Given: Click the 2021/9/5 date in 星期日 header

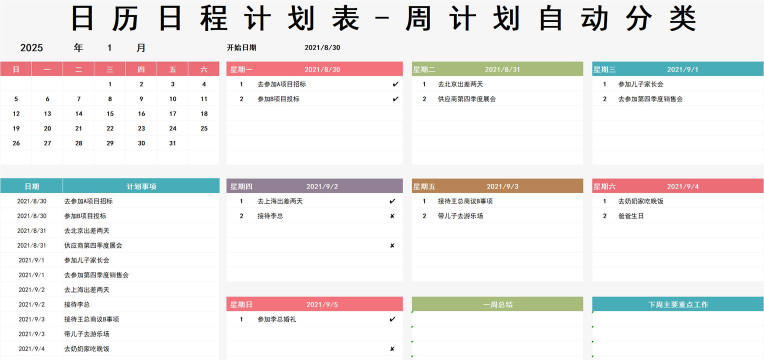Looking at the screenshot, I should point(322,304).
